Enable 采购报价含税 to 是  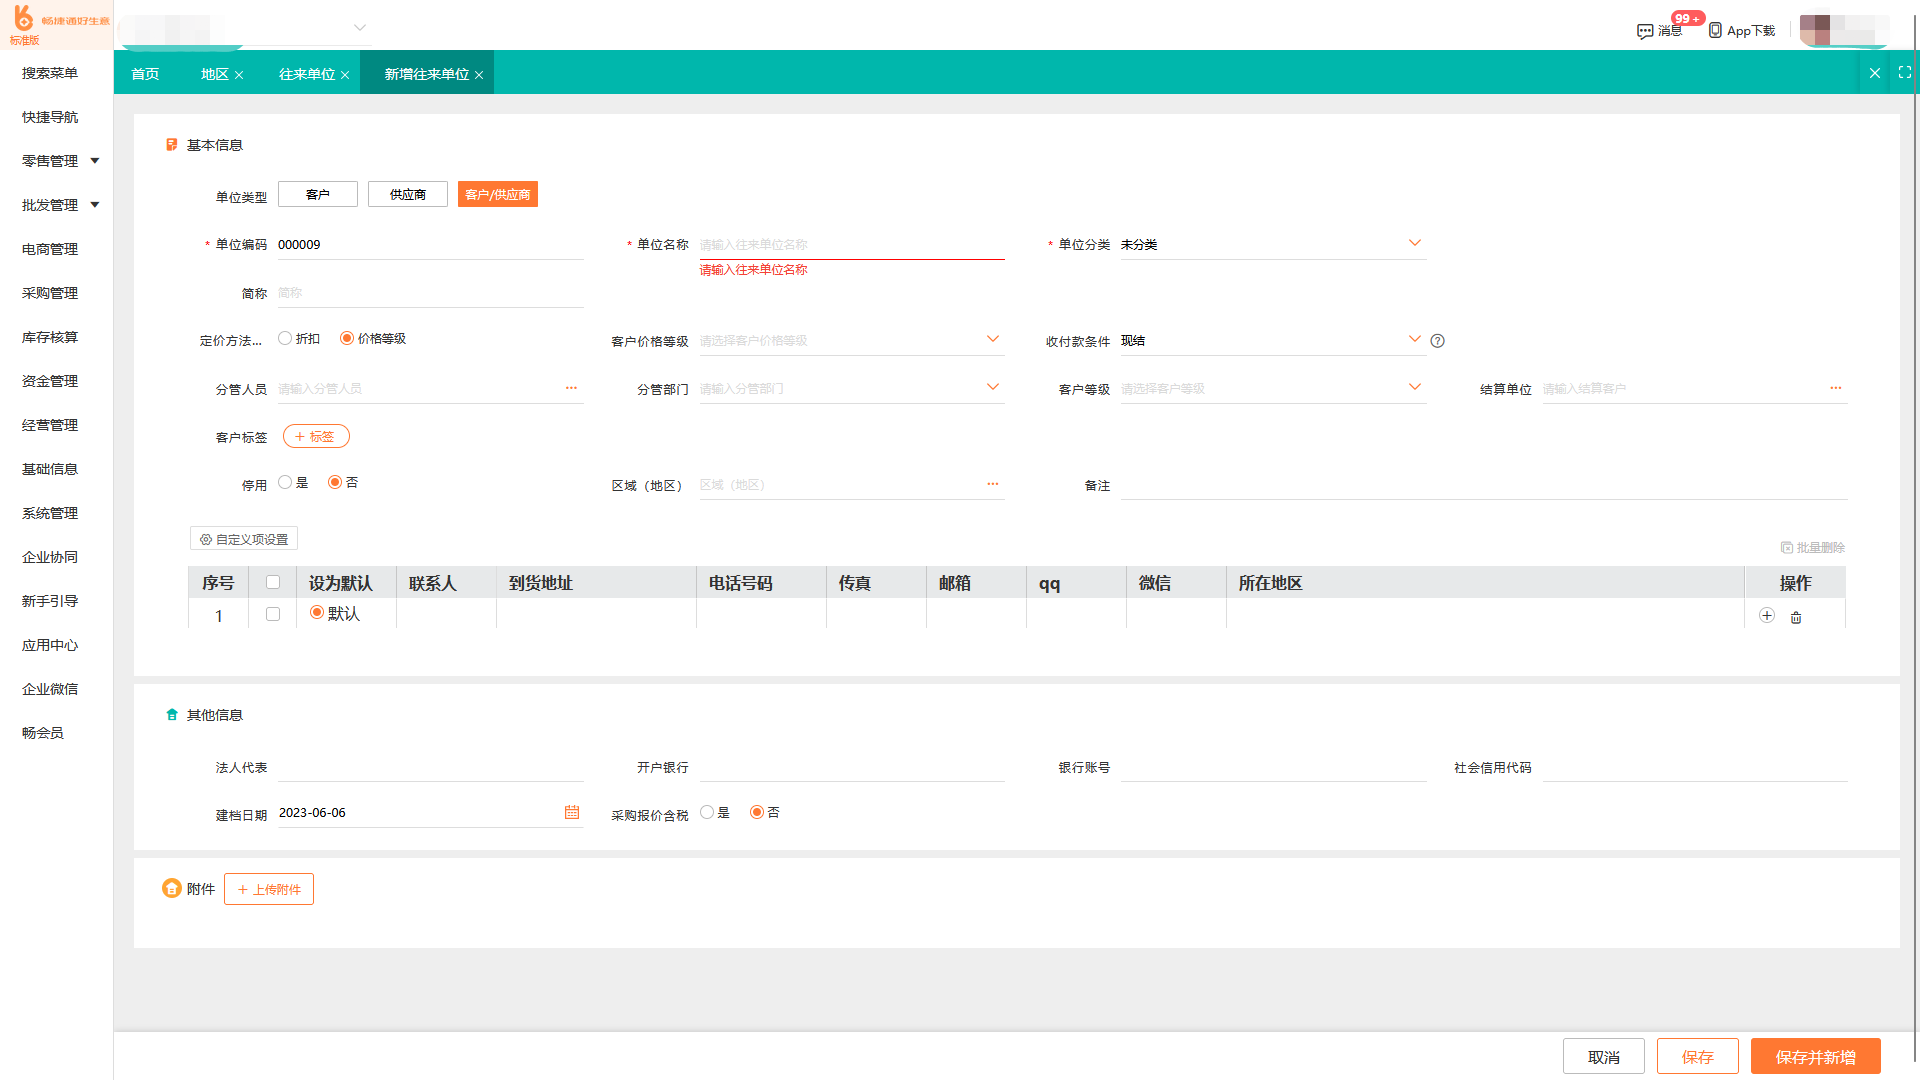coord(709,811)
